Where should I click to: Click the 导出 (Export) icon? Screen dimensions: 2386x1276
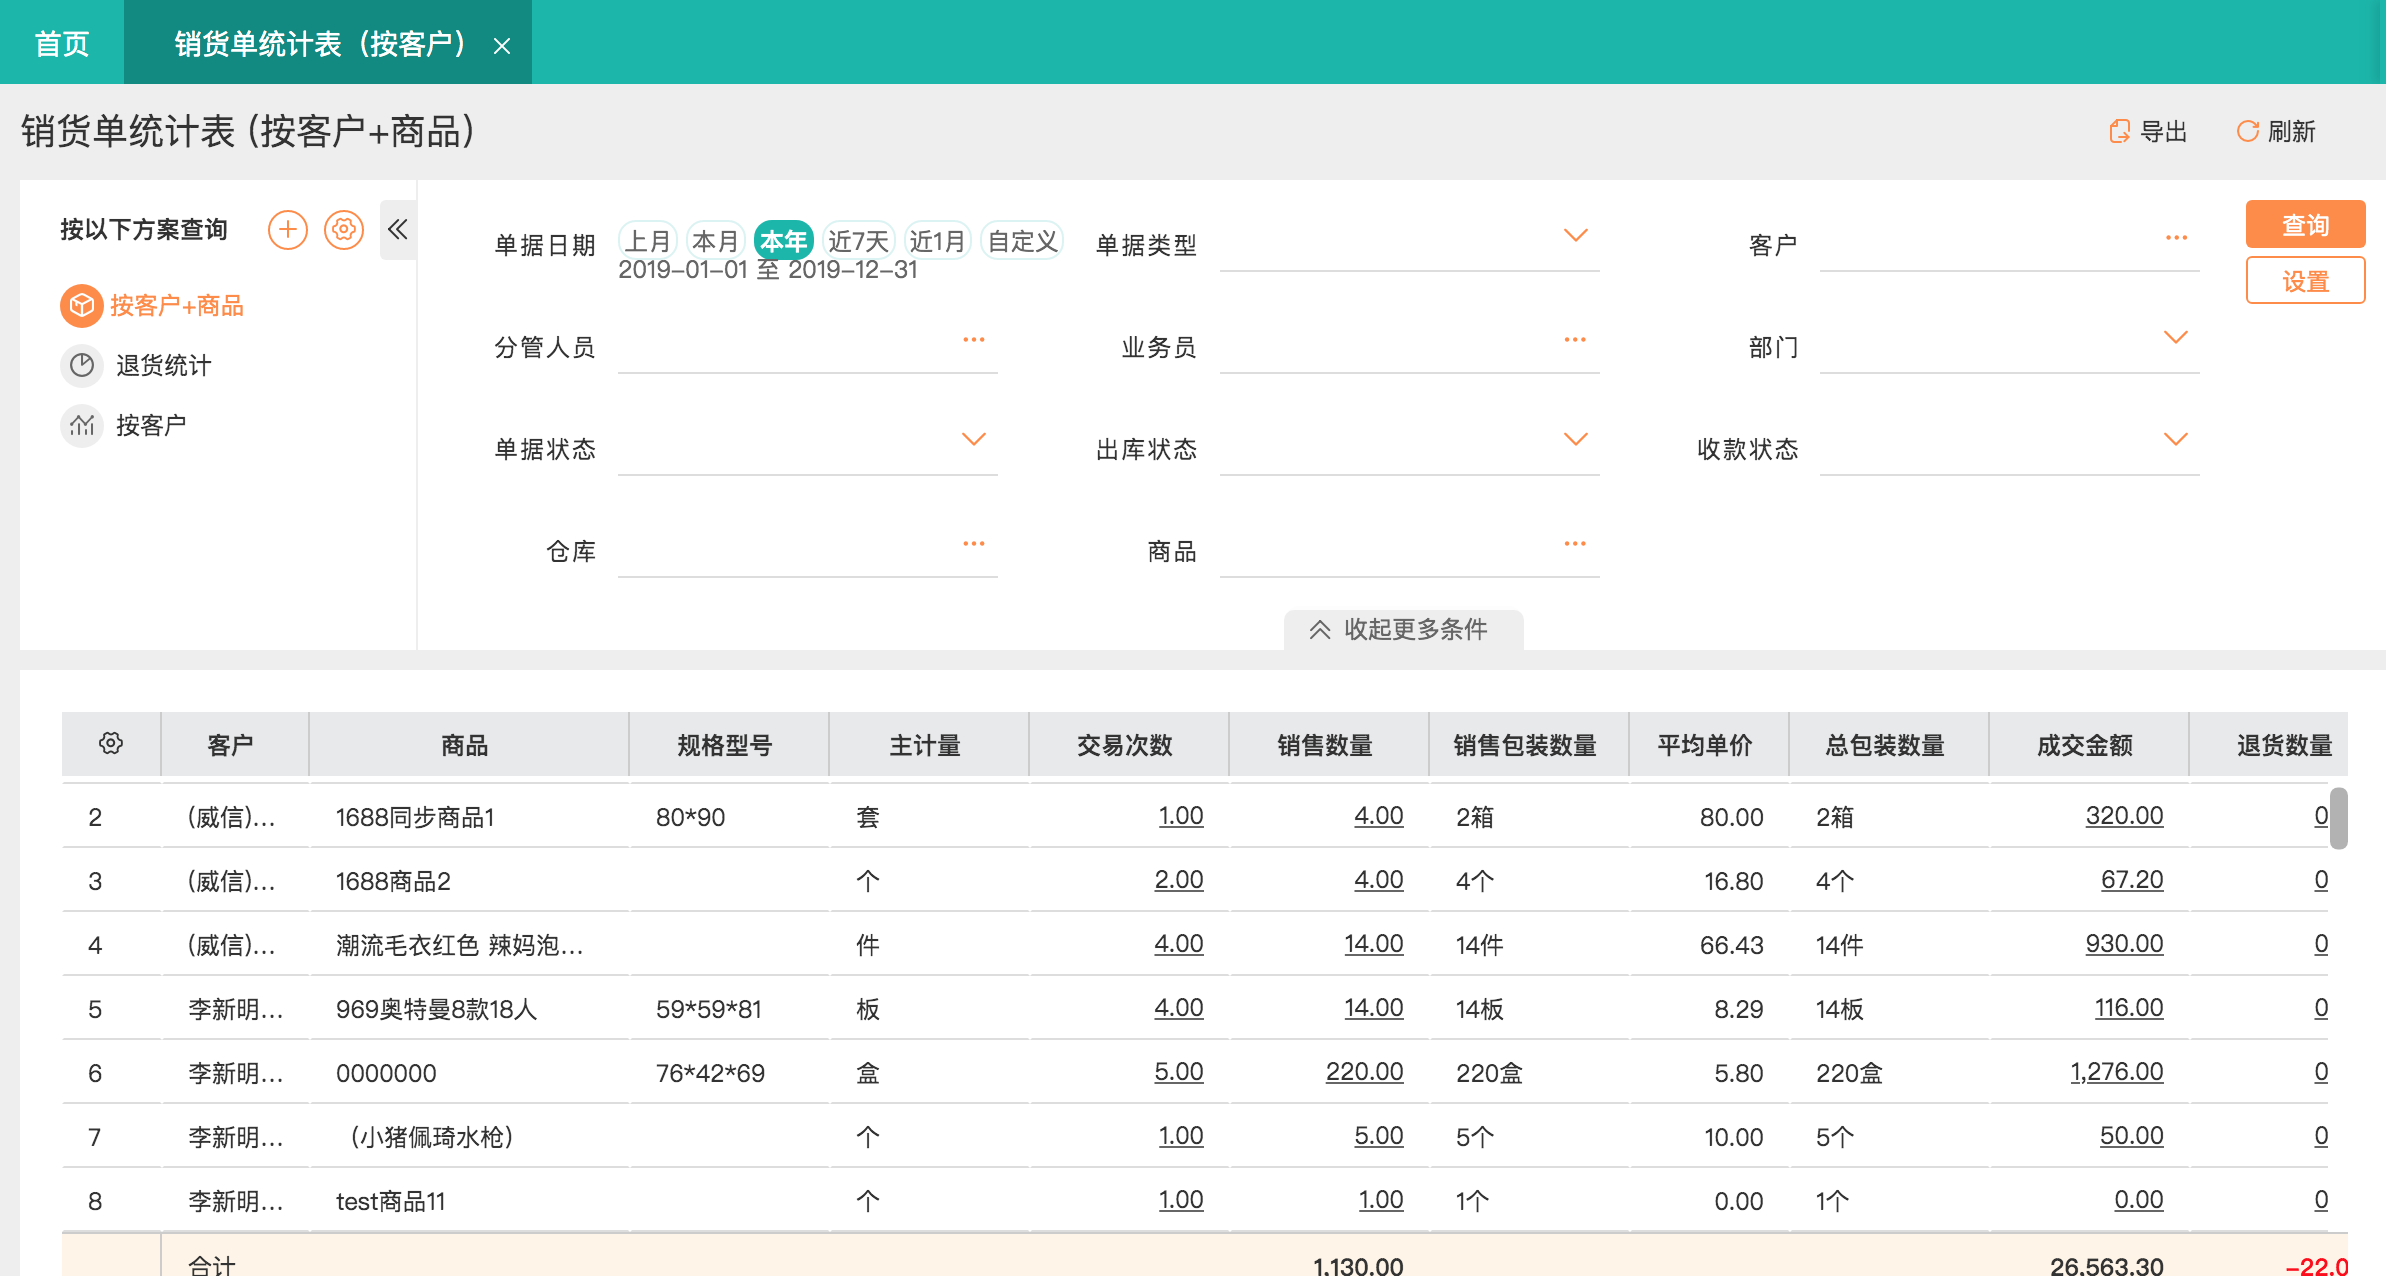click(x=2115, y=132)
